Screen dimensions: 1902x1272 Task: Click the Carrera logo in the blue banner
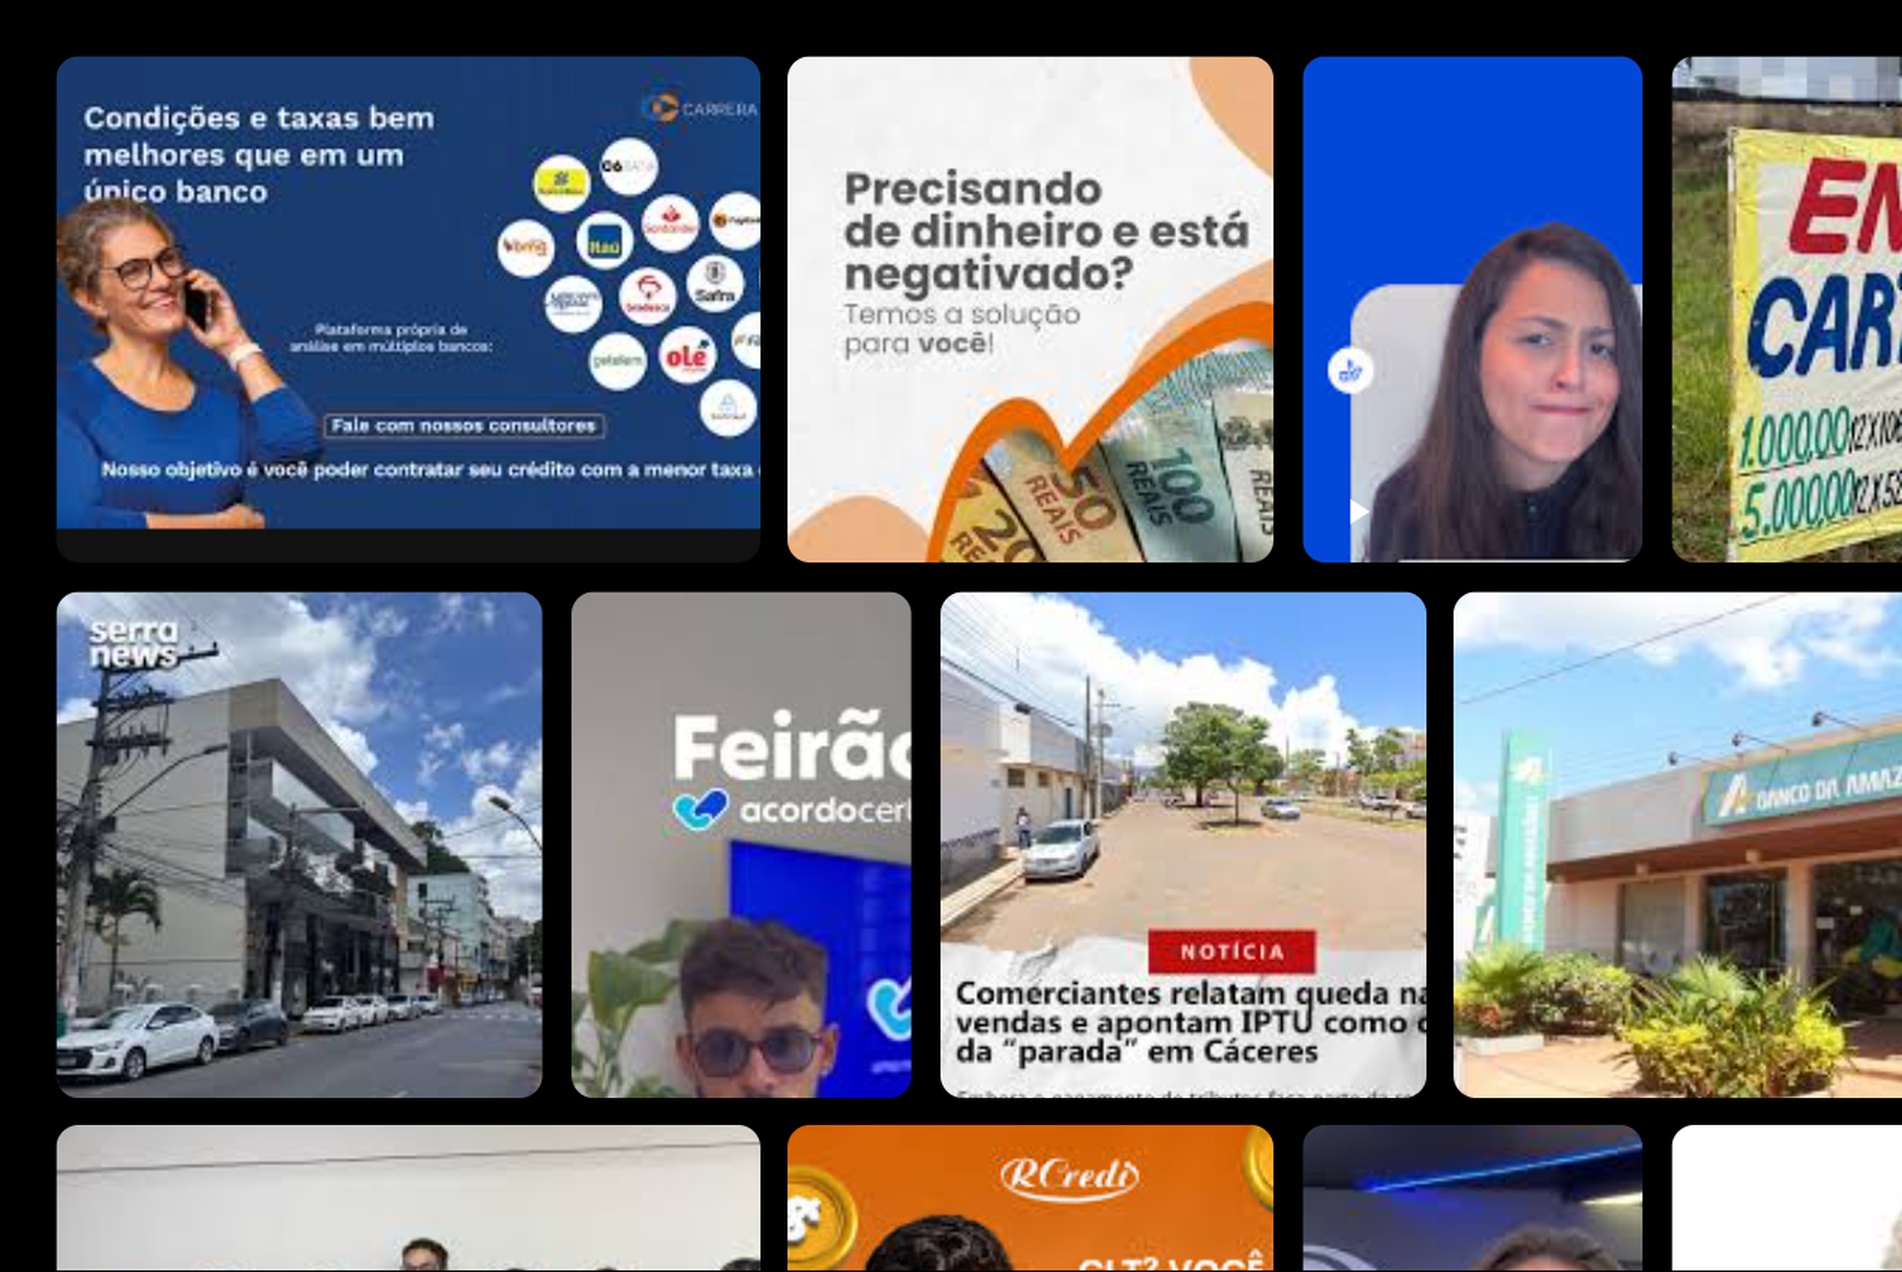pyautogui.click(x=700, y=108)
